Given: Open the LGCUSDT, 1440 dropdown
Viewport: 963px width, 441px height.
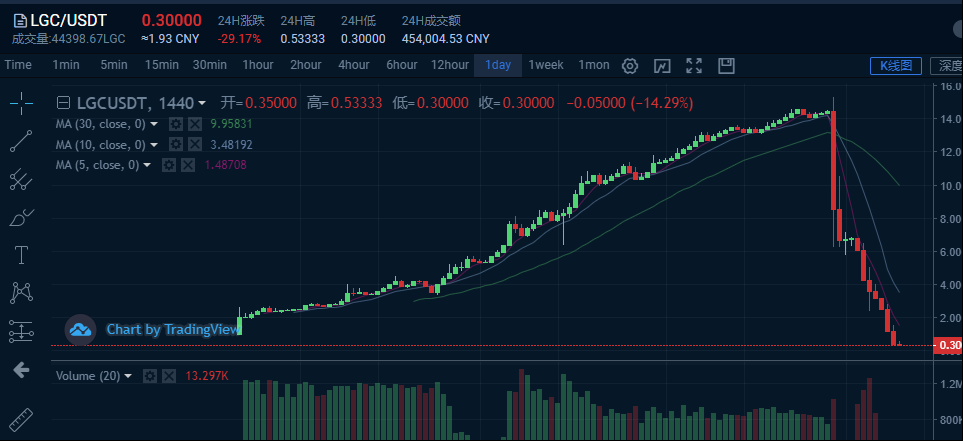Looking at the screenshot, I should [x=202, y=103].
